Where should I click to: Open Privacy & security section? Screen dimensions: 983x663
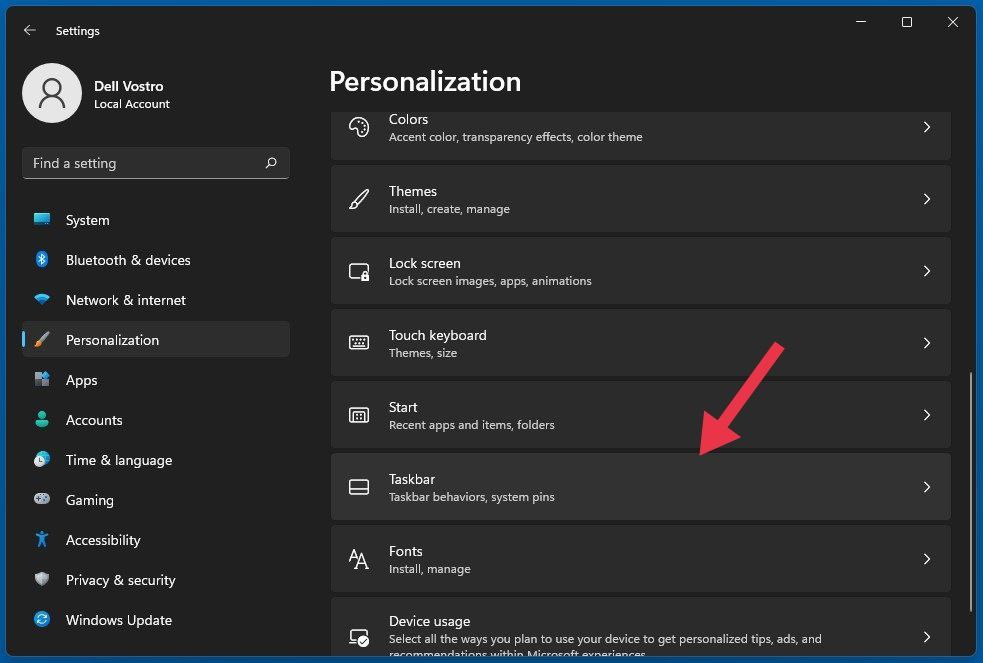[x=155, y=580]
